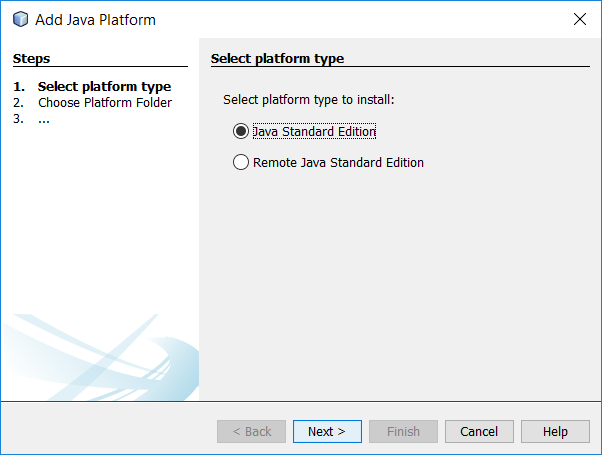Screen dimensions: 602x455
Task: Click the third step shown as '...'
Action: [x=43, y=119]
